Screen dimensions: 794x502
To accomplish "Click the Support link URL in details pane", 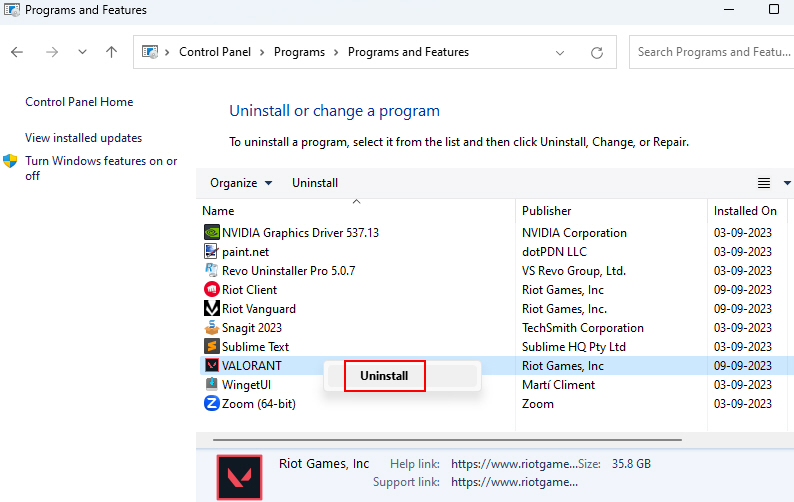I will pyautogui.click(x=514, y=482).
